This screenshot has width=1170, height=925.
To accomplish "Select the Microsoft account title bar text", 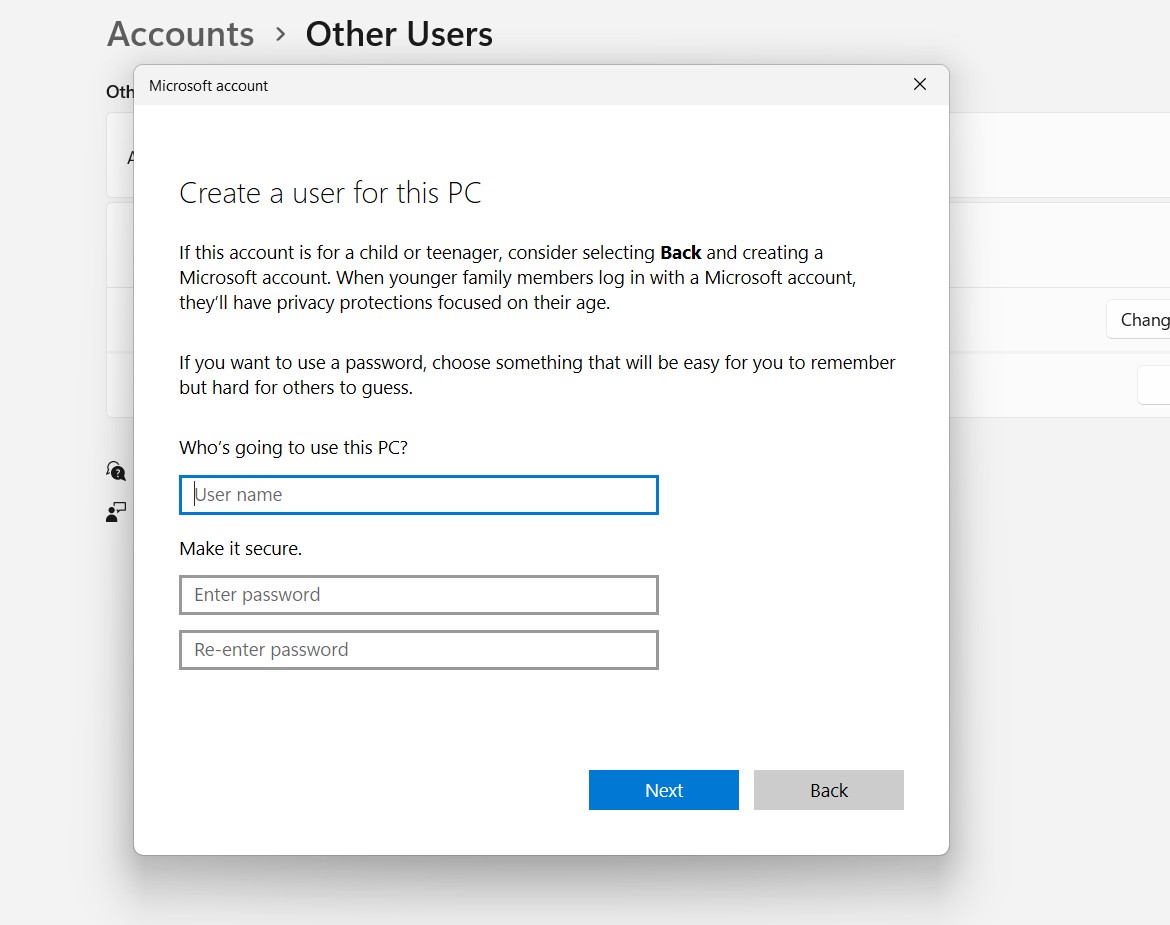I will [208, 85].
